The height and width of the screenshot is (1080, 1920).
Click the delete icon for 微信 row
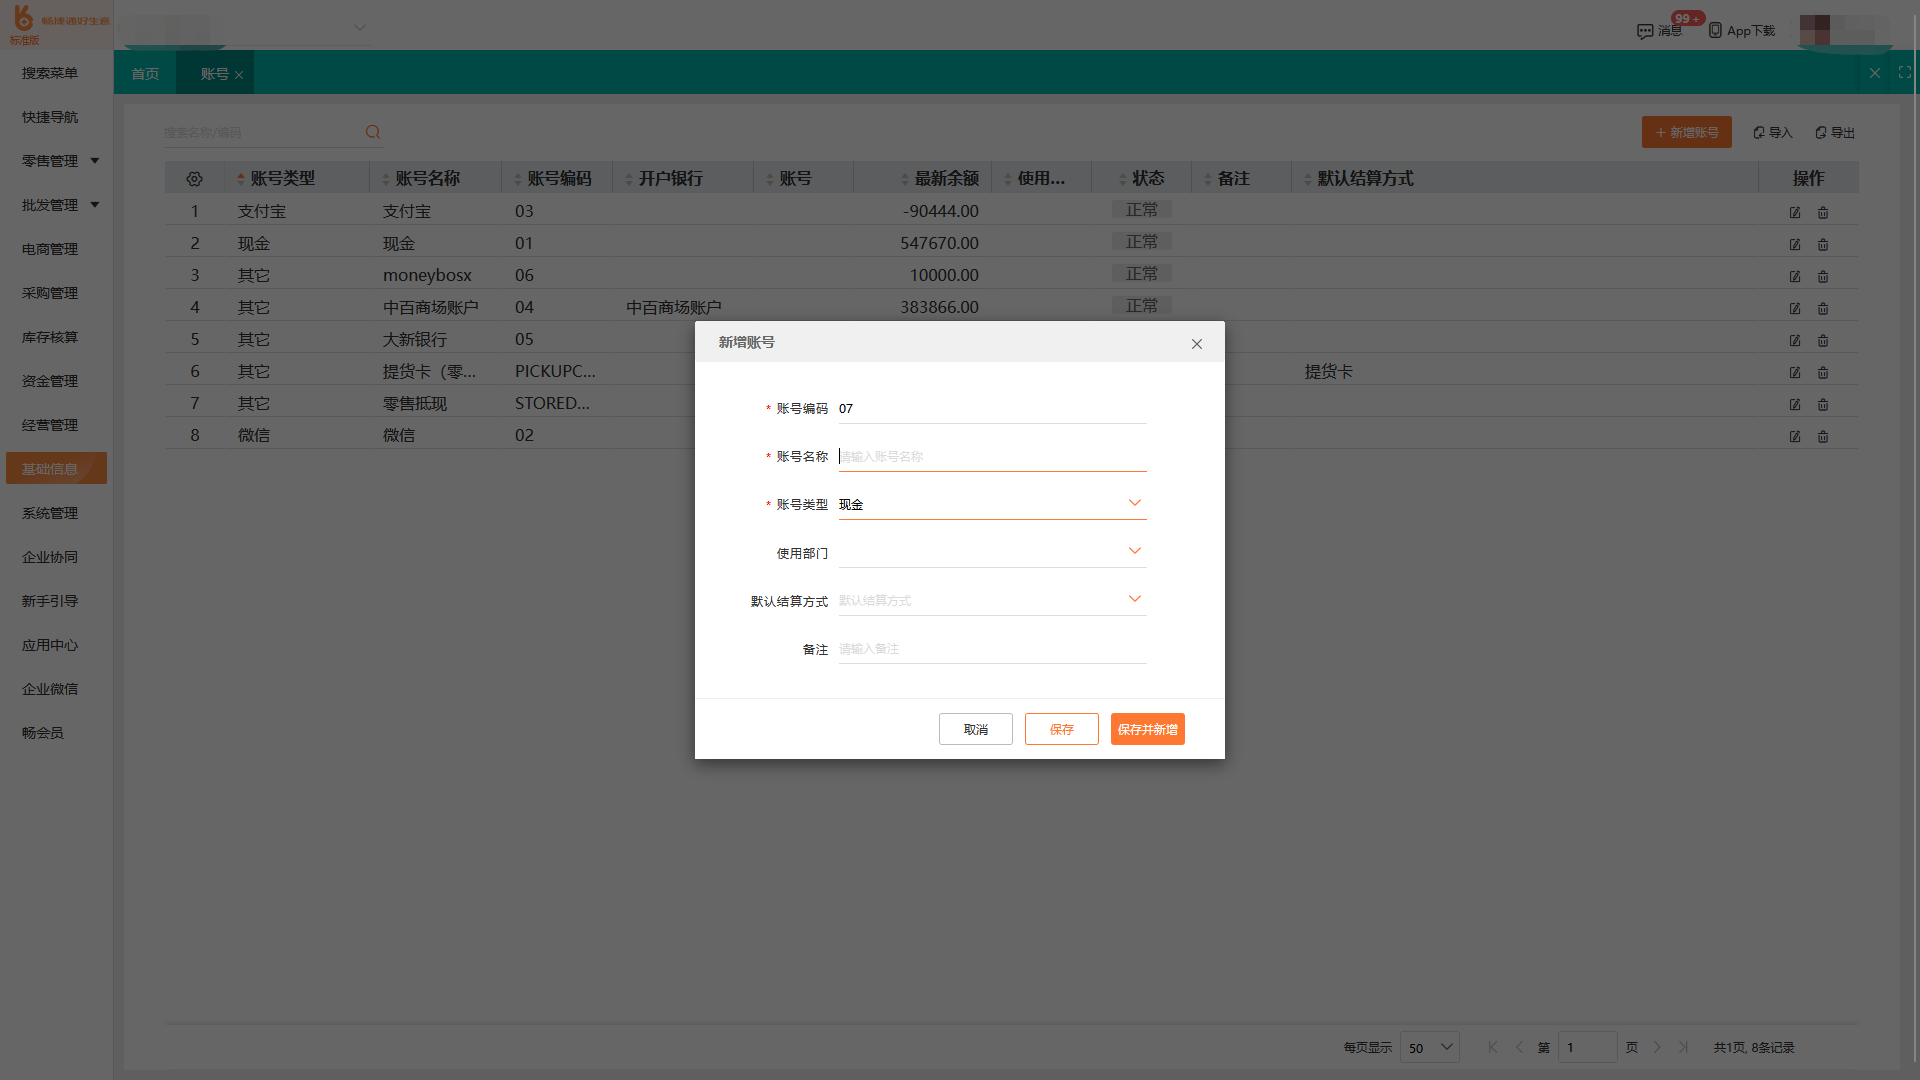(x=1824, y=436)
